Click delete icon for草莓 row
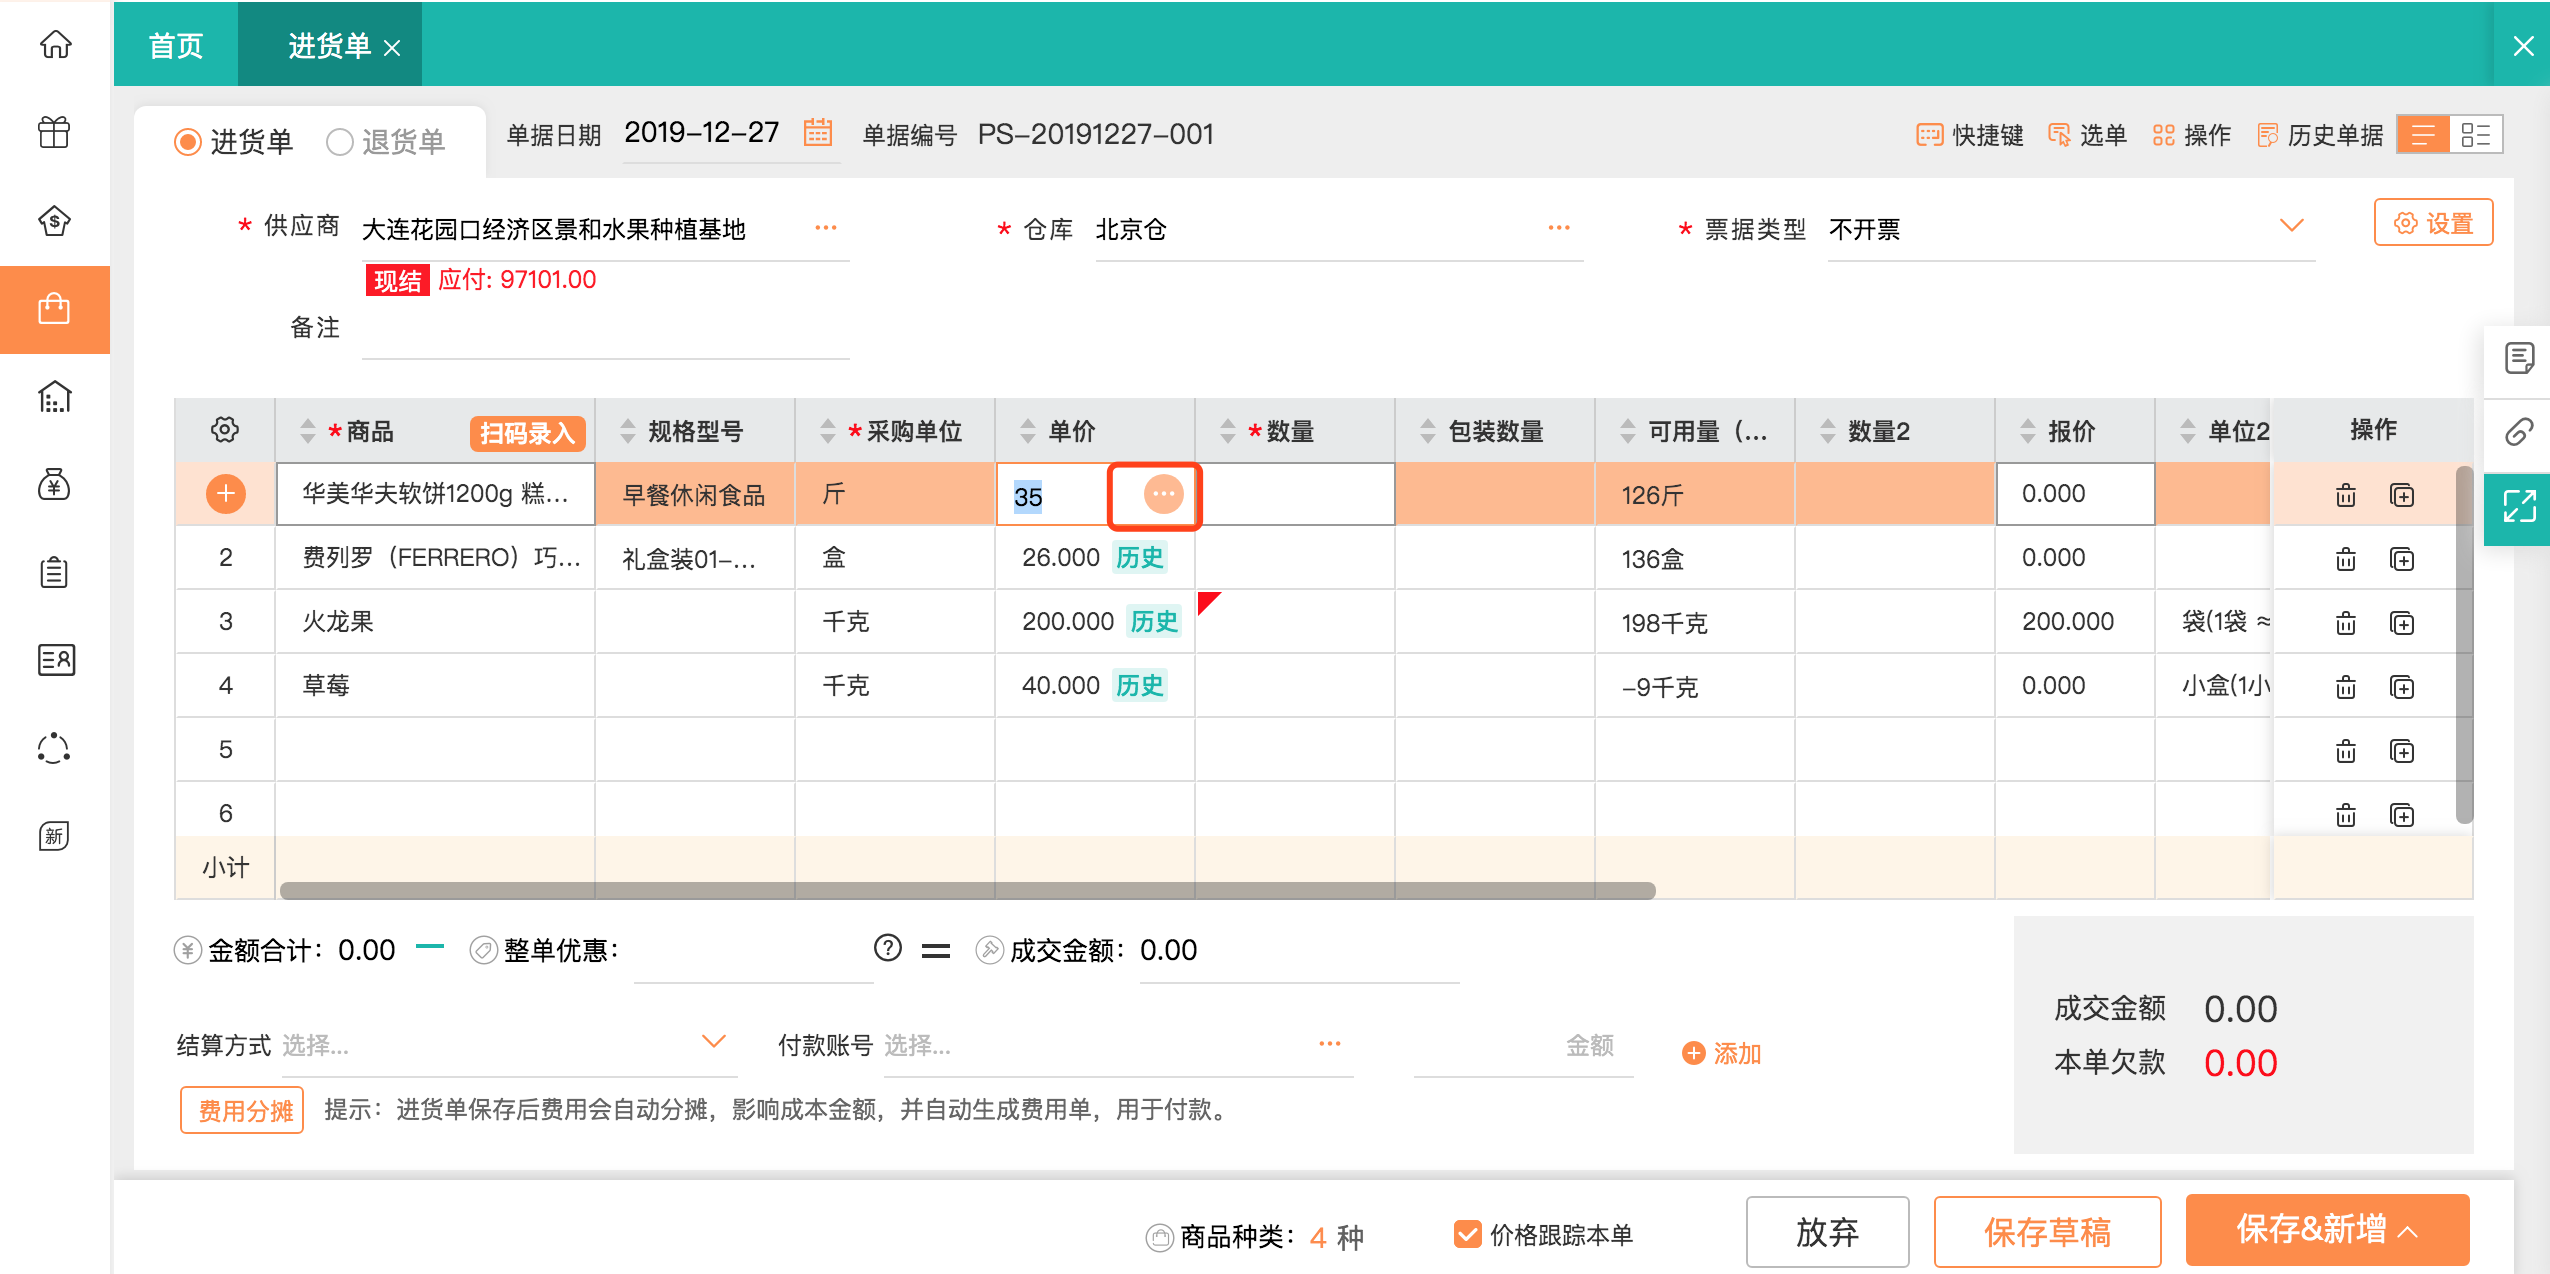2550x1274 pixels. [x=2343, y=683]
